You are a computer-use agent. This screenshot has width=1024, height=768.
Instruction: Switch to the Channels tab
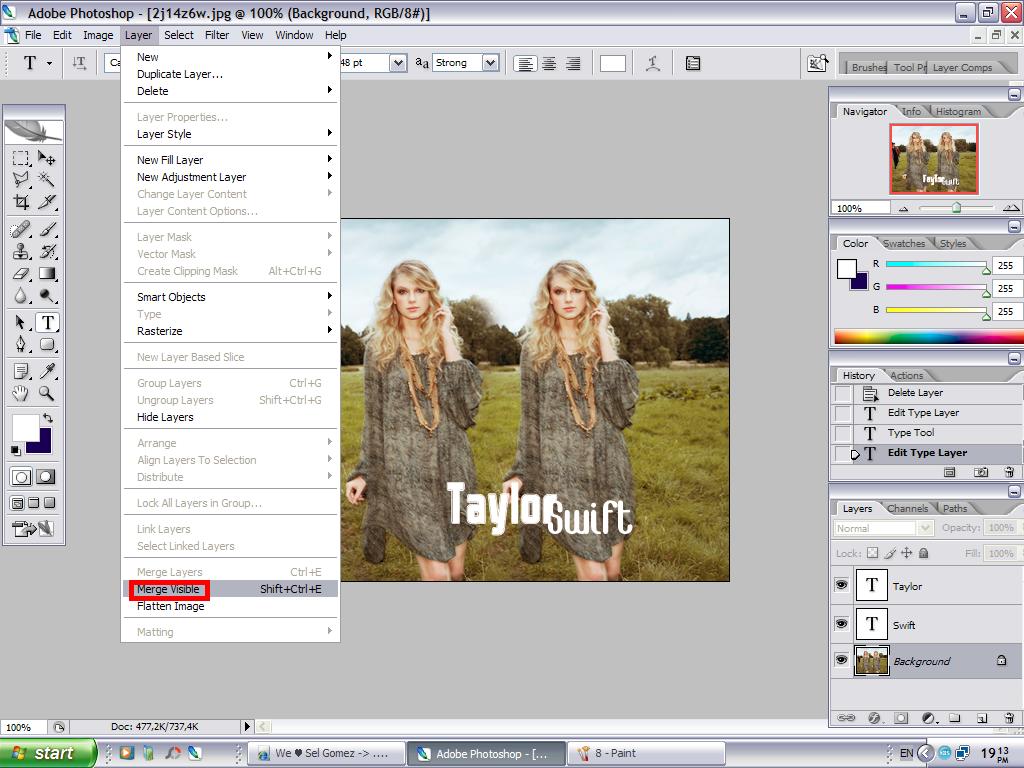907,508
